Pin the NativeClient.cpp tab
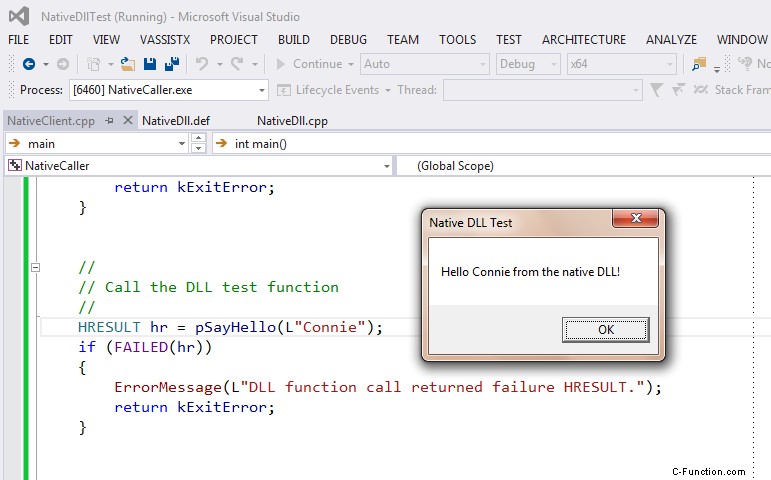This screenshot has width=771, height=480. (x=109, y=121)
